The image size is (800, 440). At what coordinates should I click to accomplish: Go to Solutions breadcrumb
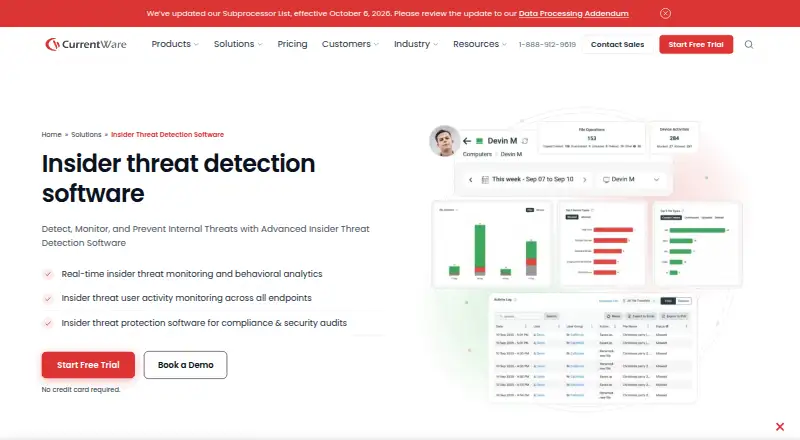86,134
